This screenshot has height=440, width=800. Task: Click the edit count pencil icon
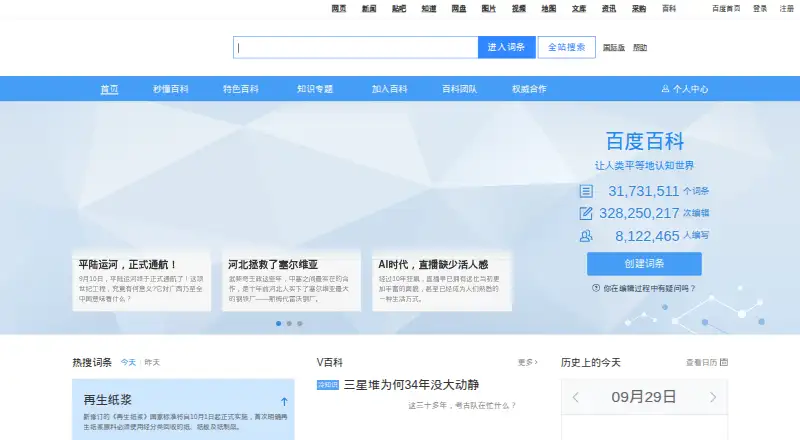pyautogui.click(x=586, y=213)
